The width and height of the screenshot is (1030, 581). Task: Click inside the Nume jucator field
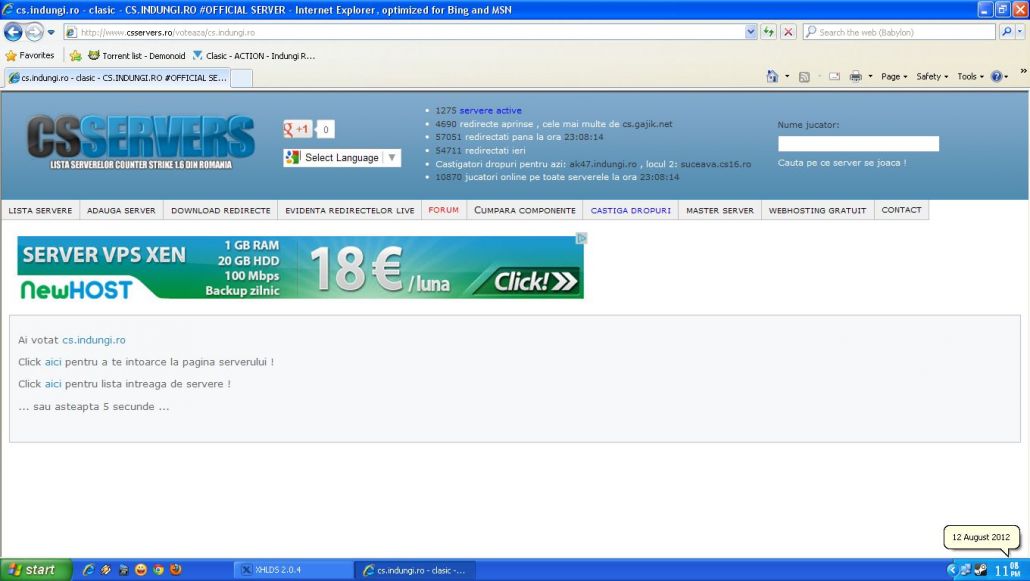858,144
